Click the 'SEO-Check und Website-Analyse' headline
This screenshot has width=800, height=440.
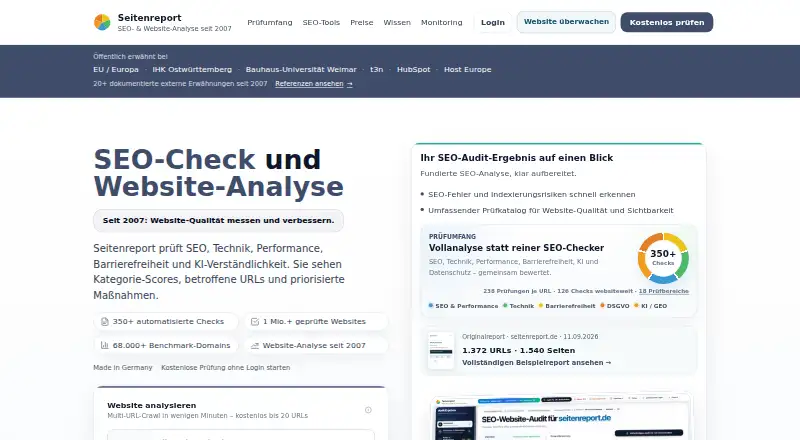(218, 173)
